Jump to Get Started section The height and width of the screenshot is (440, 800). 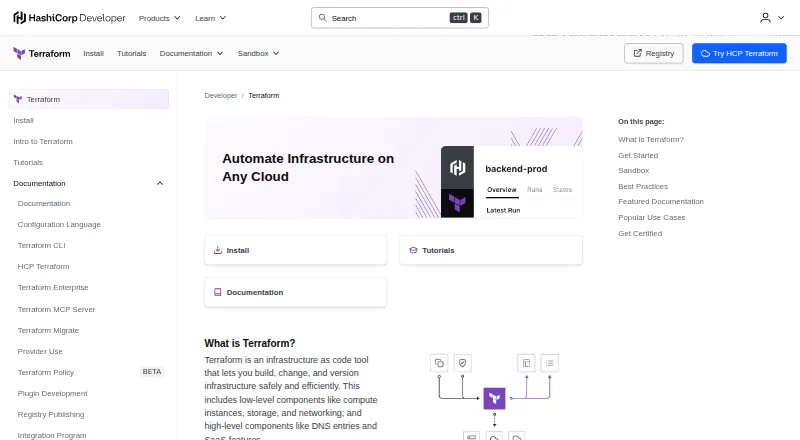click(x=638, y=155)
